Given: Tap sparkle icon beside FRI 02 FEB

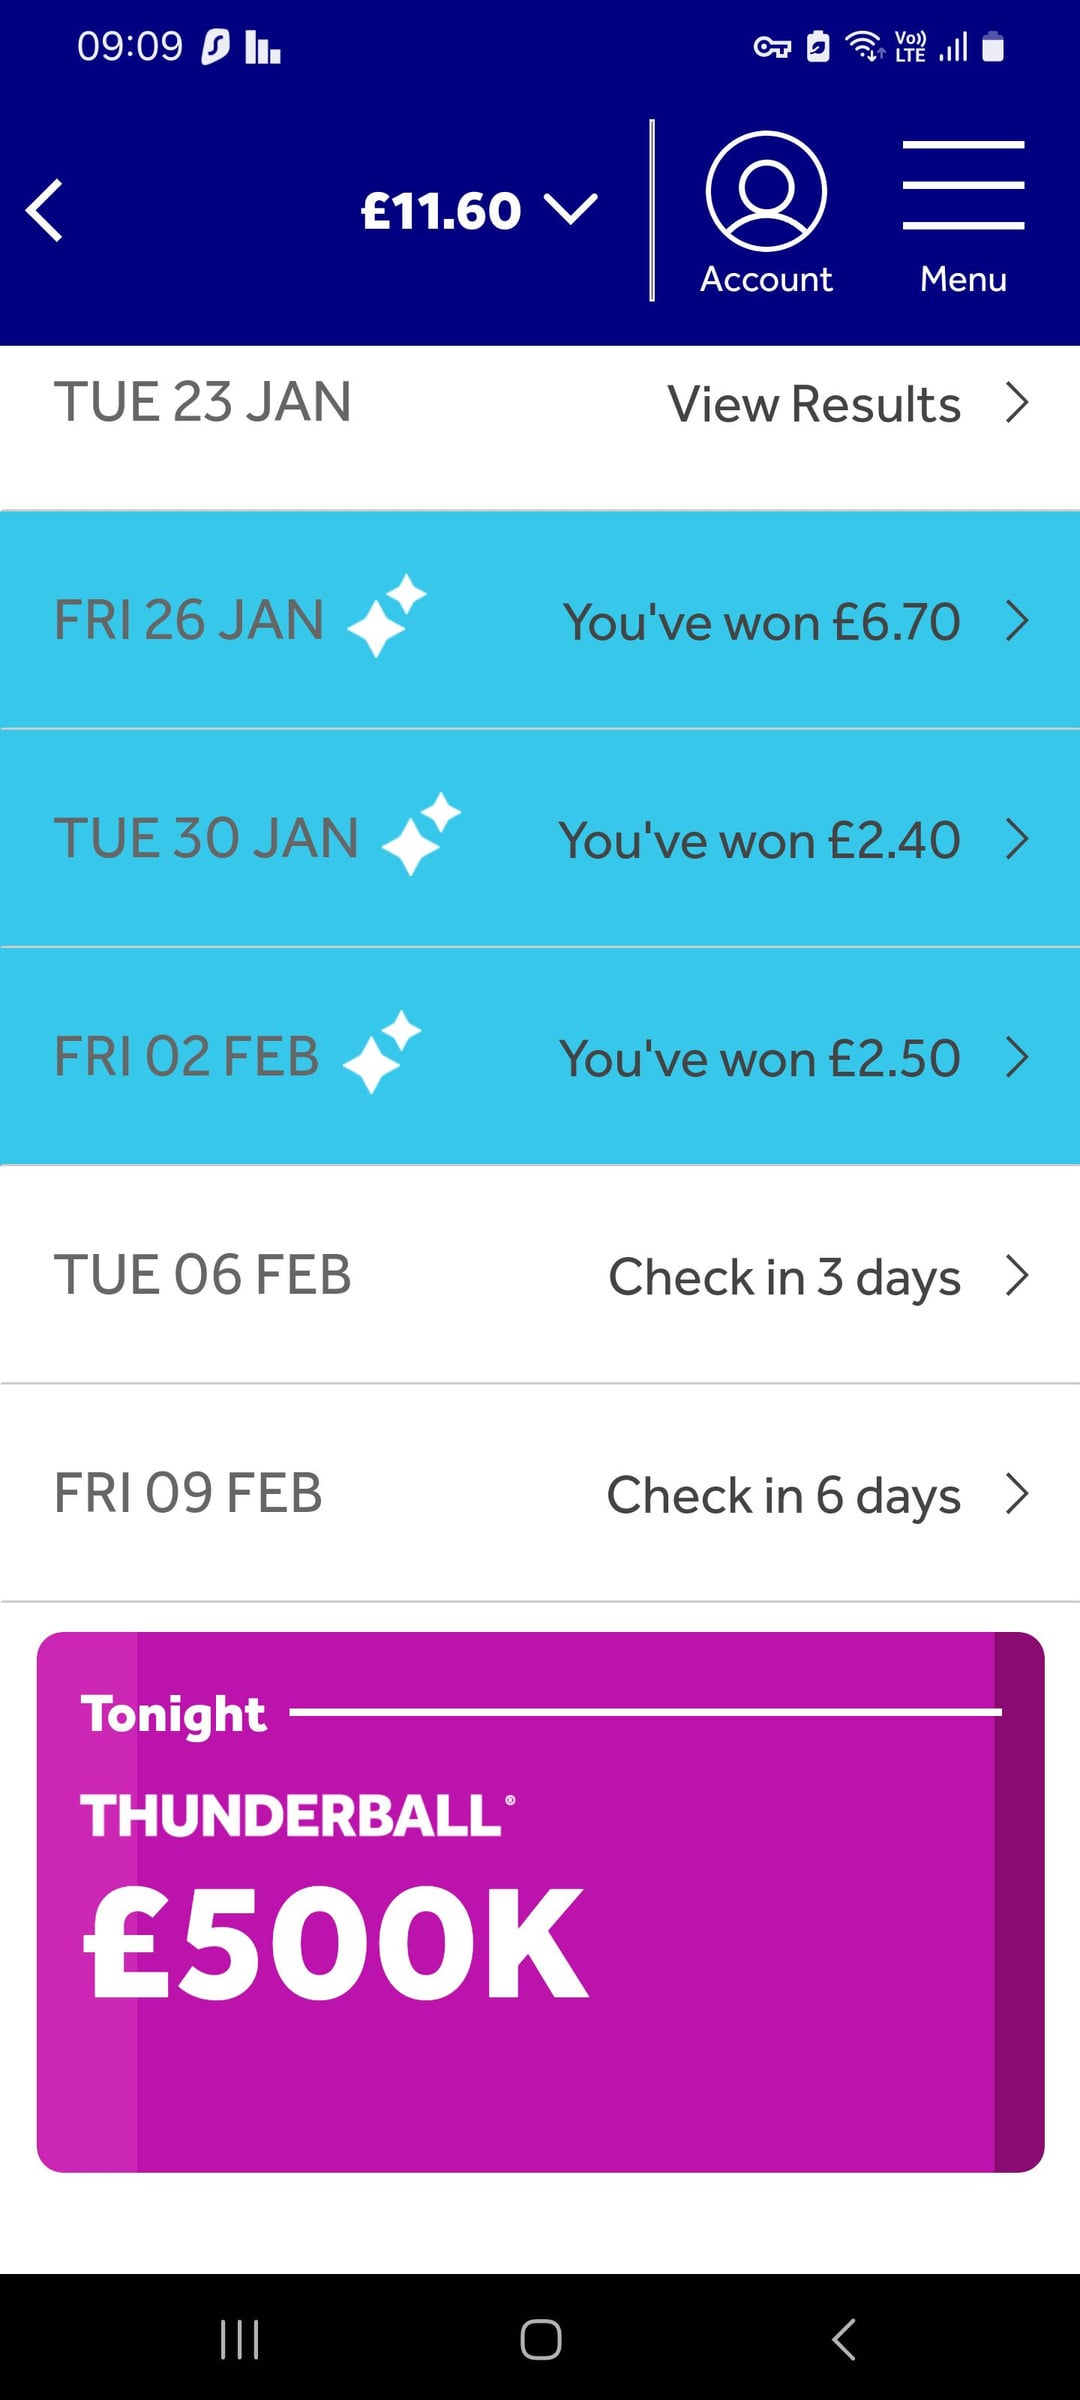Looking at the screenshot, I should pyautogui.click(x=382, y=1052).
